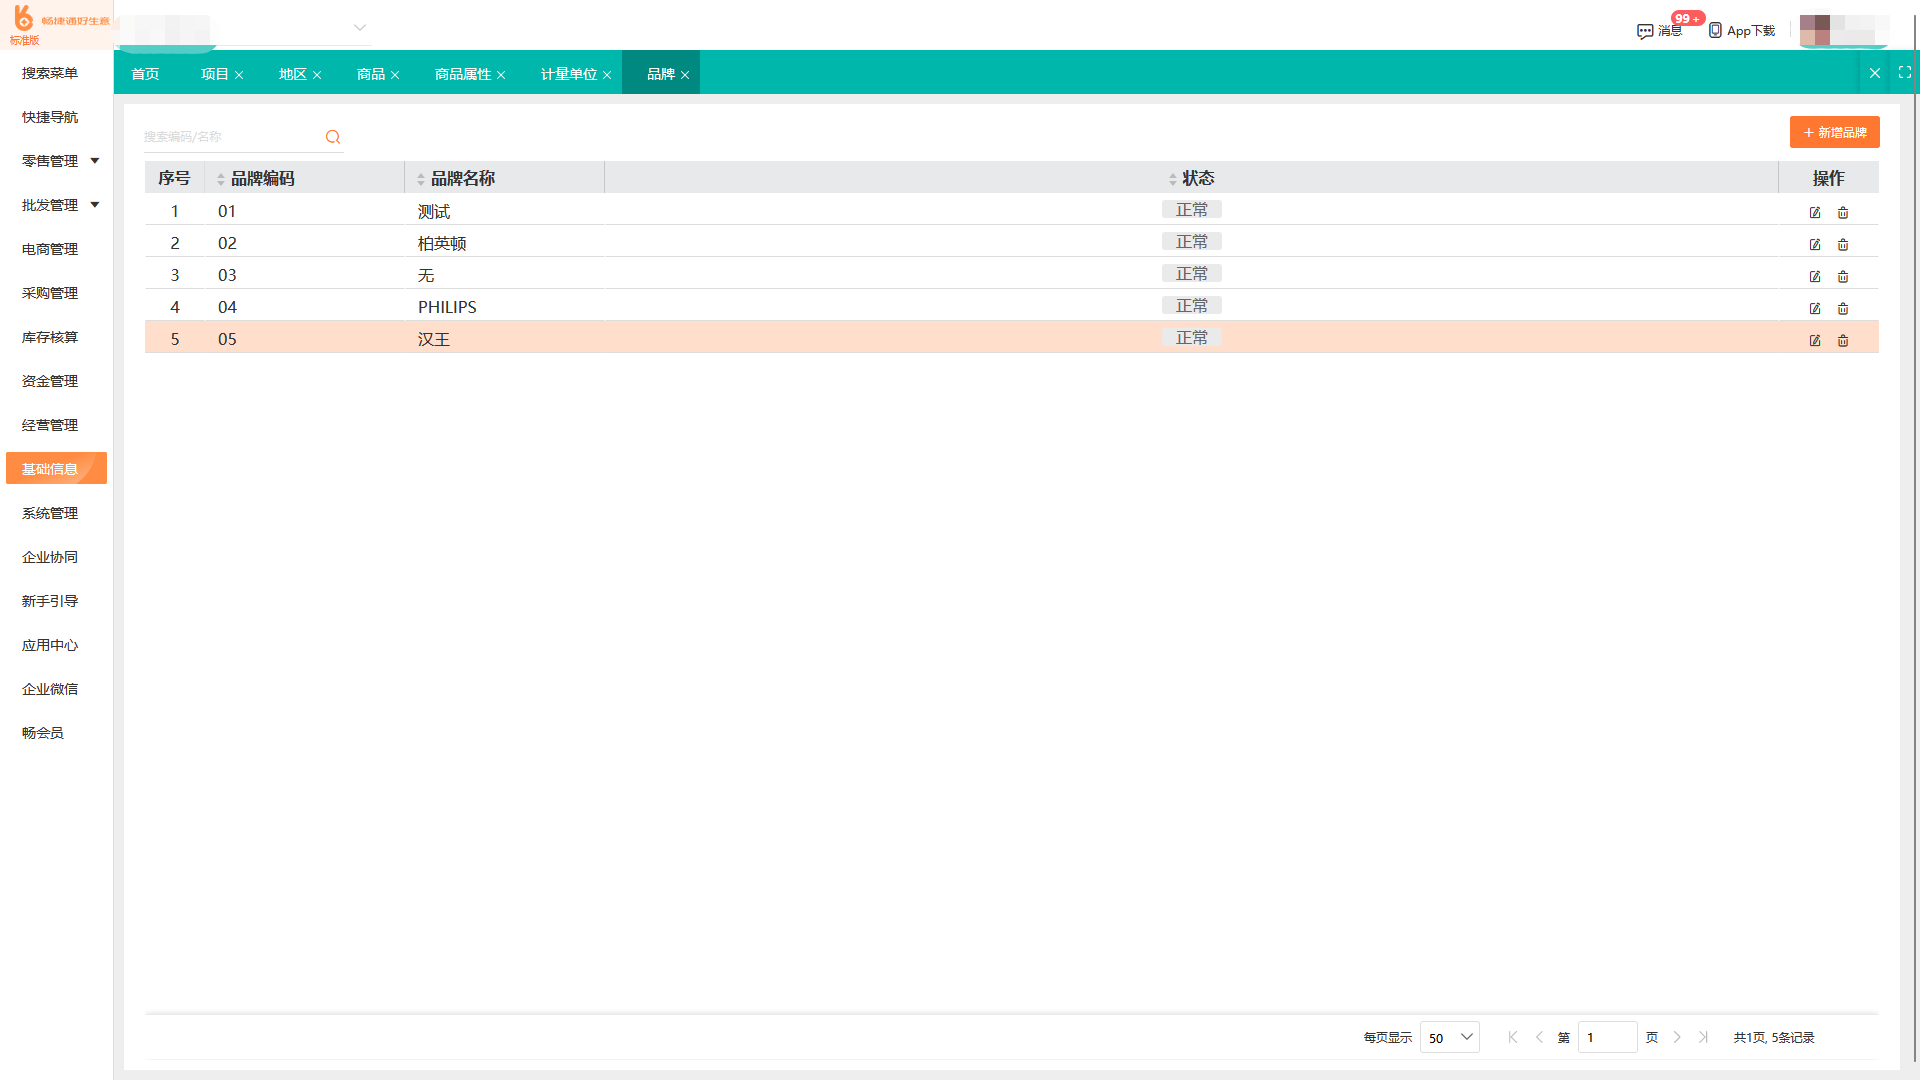This screenshot has height=1080, width=1920.
Task: Click the brand name search input field
Action: point(231,136)
